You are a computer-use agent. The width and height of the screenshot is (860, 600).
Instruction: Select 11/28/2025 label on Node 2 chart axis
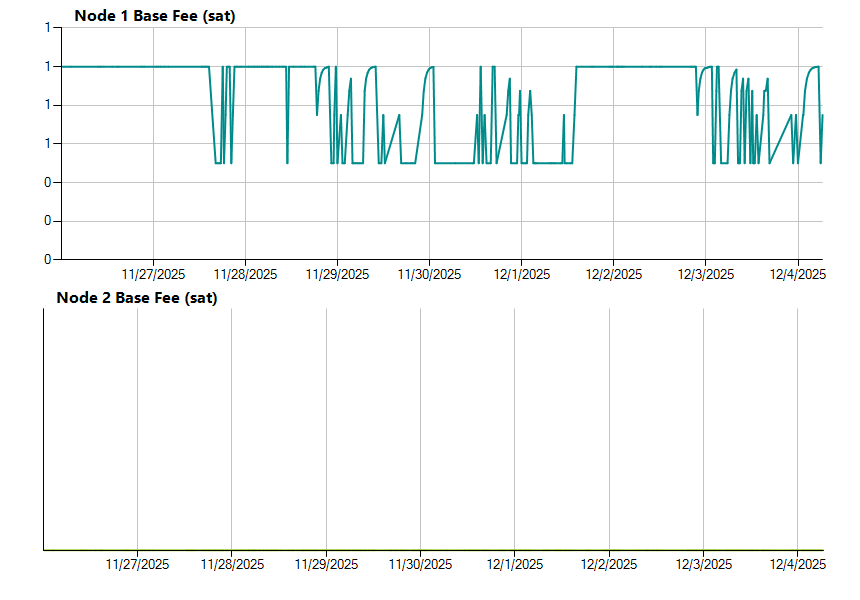pyautogui.click(x=232, y=564)
